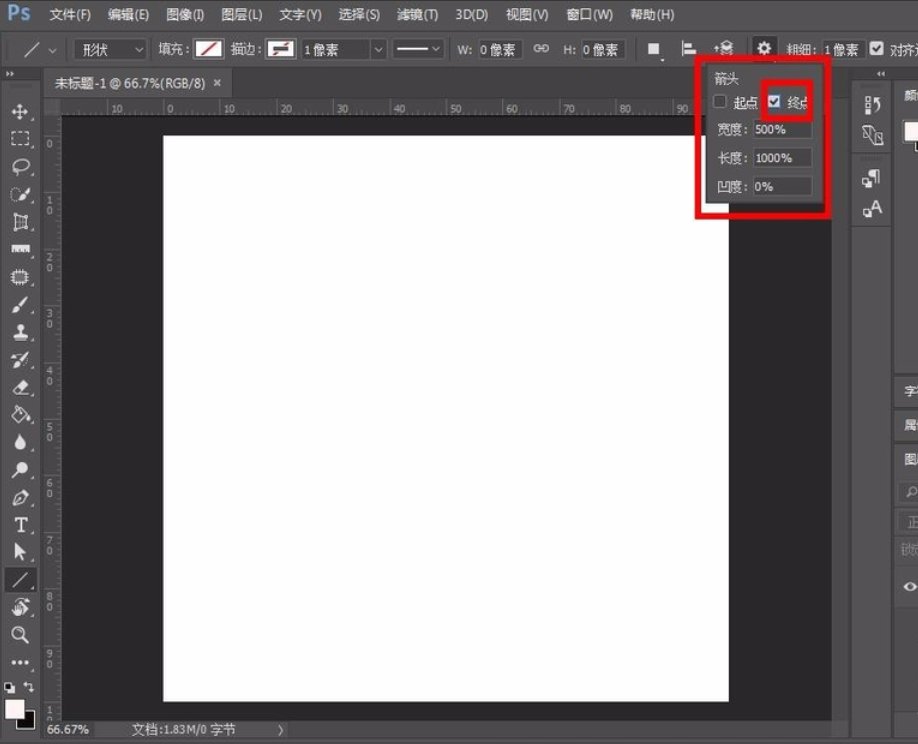Close the 未标题-1 document tab
The width and height of the screenshot is (918, 744).
tap(217, 83)
